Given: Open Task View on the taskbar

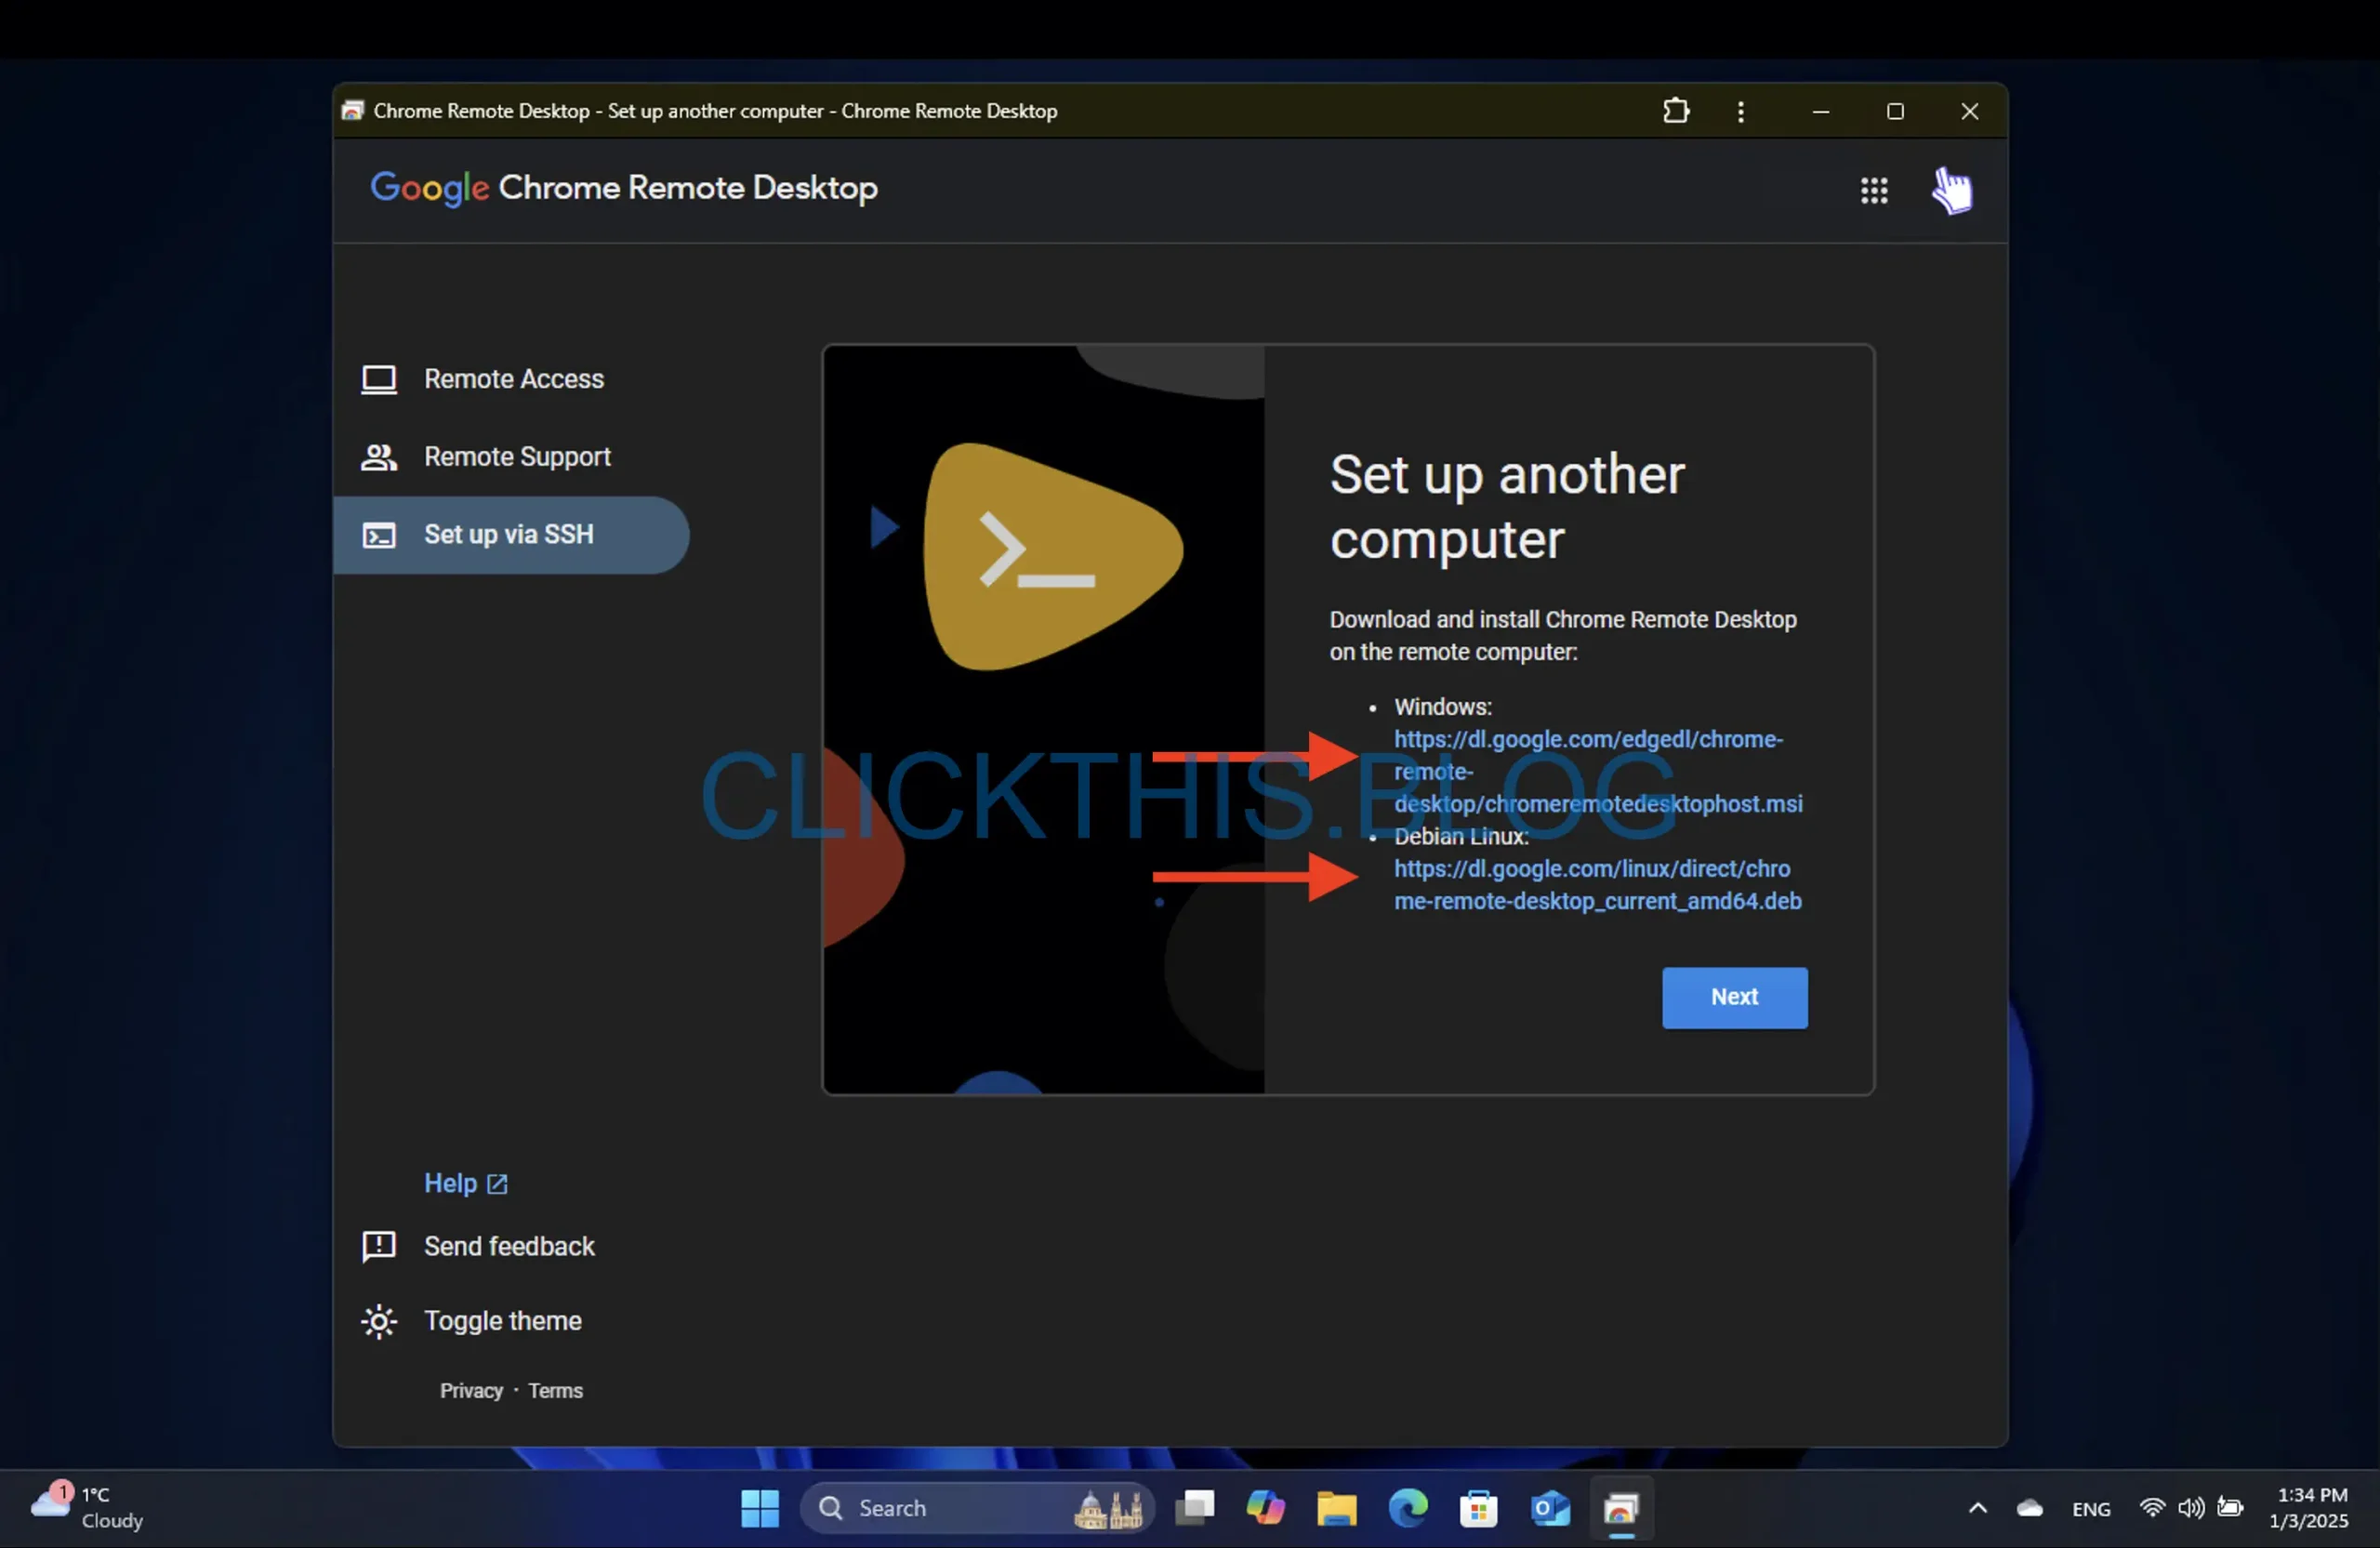Looking at the screenshot, I should (1195, 1508).
